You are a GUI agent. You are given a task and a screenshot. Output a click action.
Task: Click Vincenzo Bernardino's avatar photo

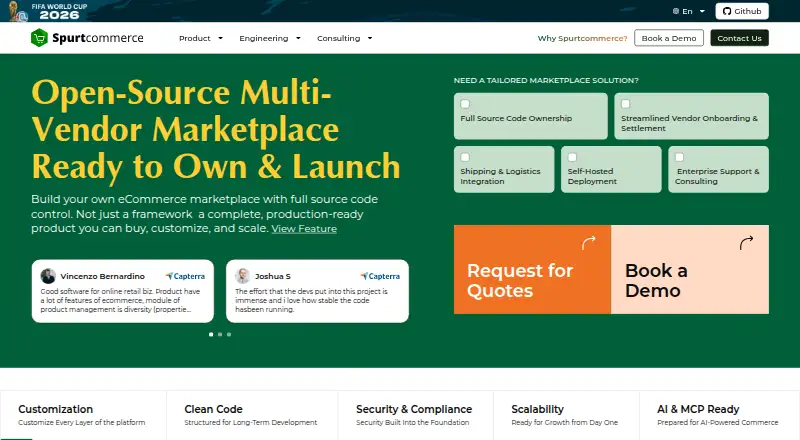(48, 276)
